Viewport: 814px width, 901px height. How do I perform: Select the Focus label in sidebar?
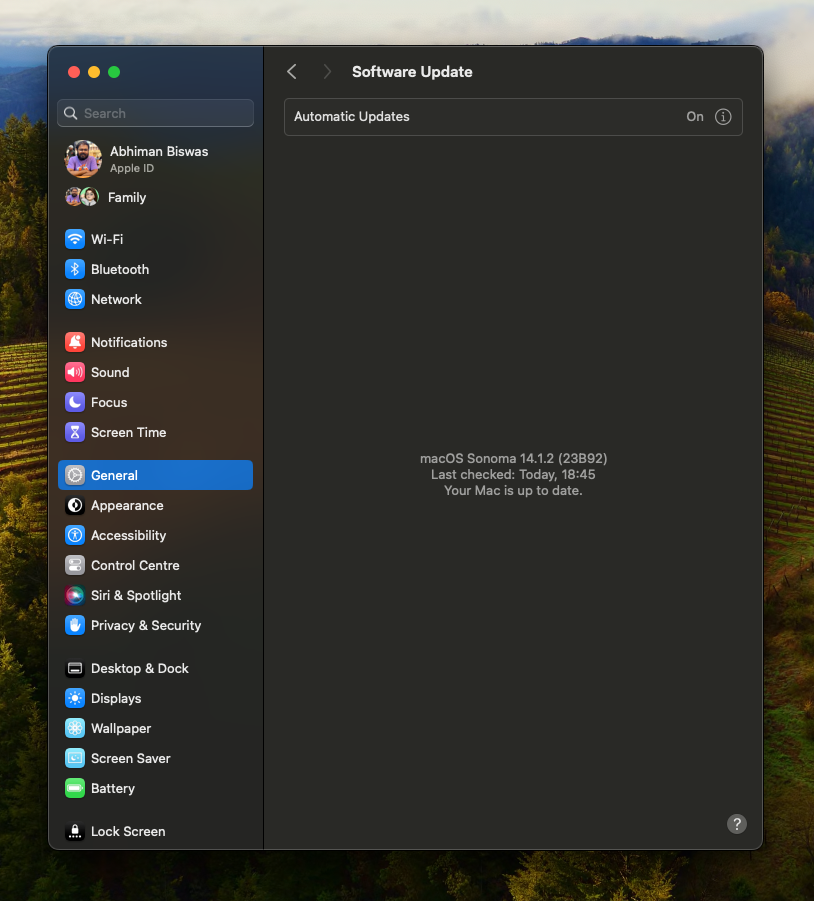(x=109, y=402)
